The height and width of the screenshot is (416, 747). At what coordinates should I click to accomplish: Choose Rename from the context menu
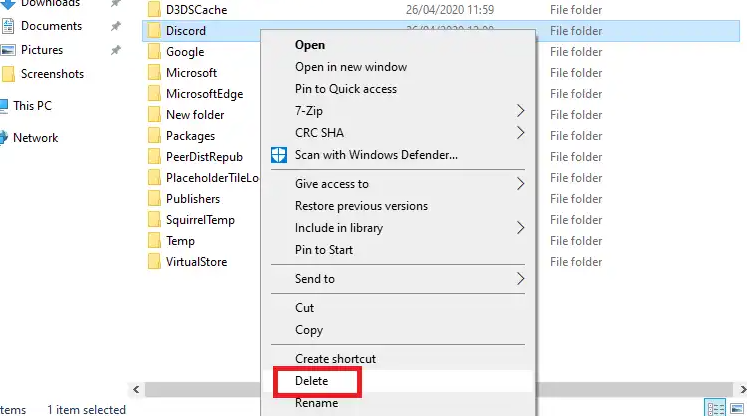316,403
